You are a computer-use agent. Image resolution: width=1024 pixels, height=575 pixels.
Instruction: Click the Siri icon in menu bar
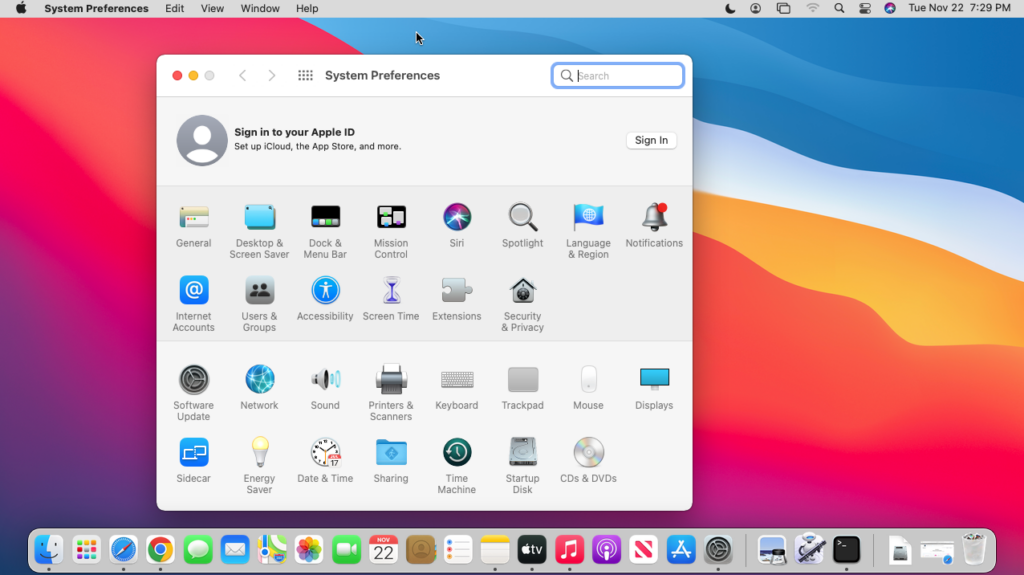pyautogui.click(x=890, y=8)
